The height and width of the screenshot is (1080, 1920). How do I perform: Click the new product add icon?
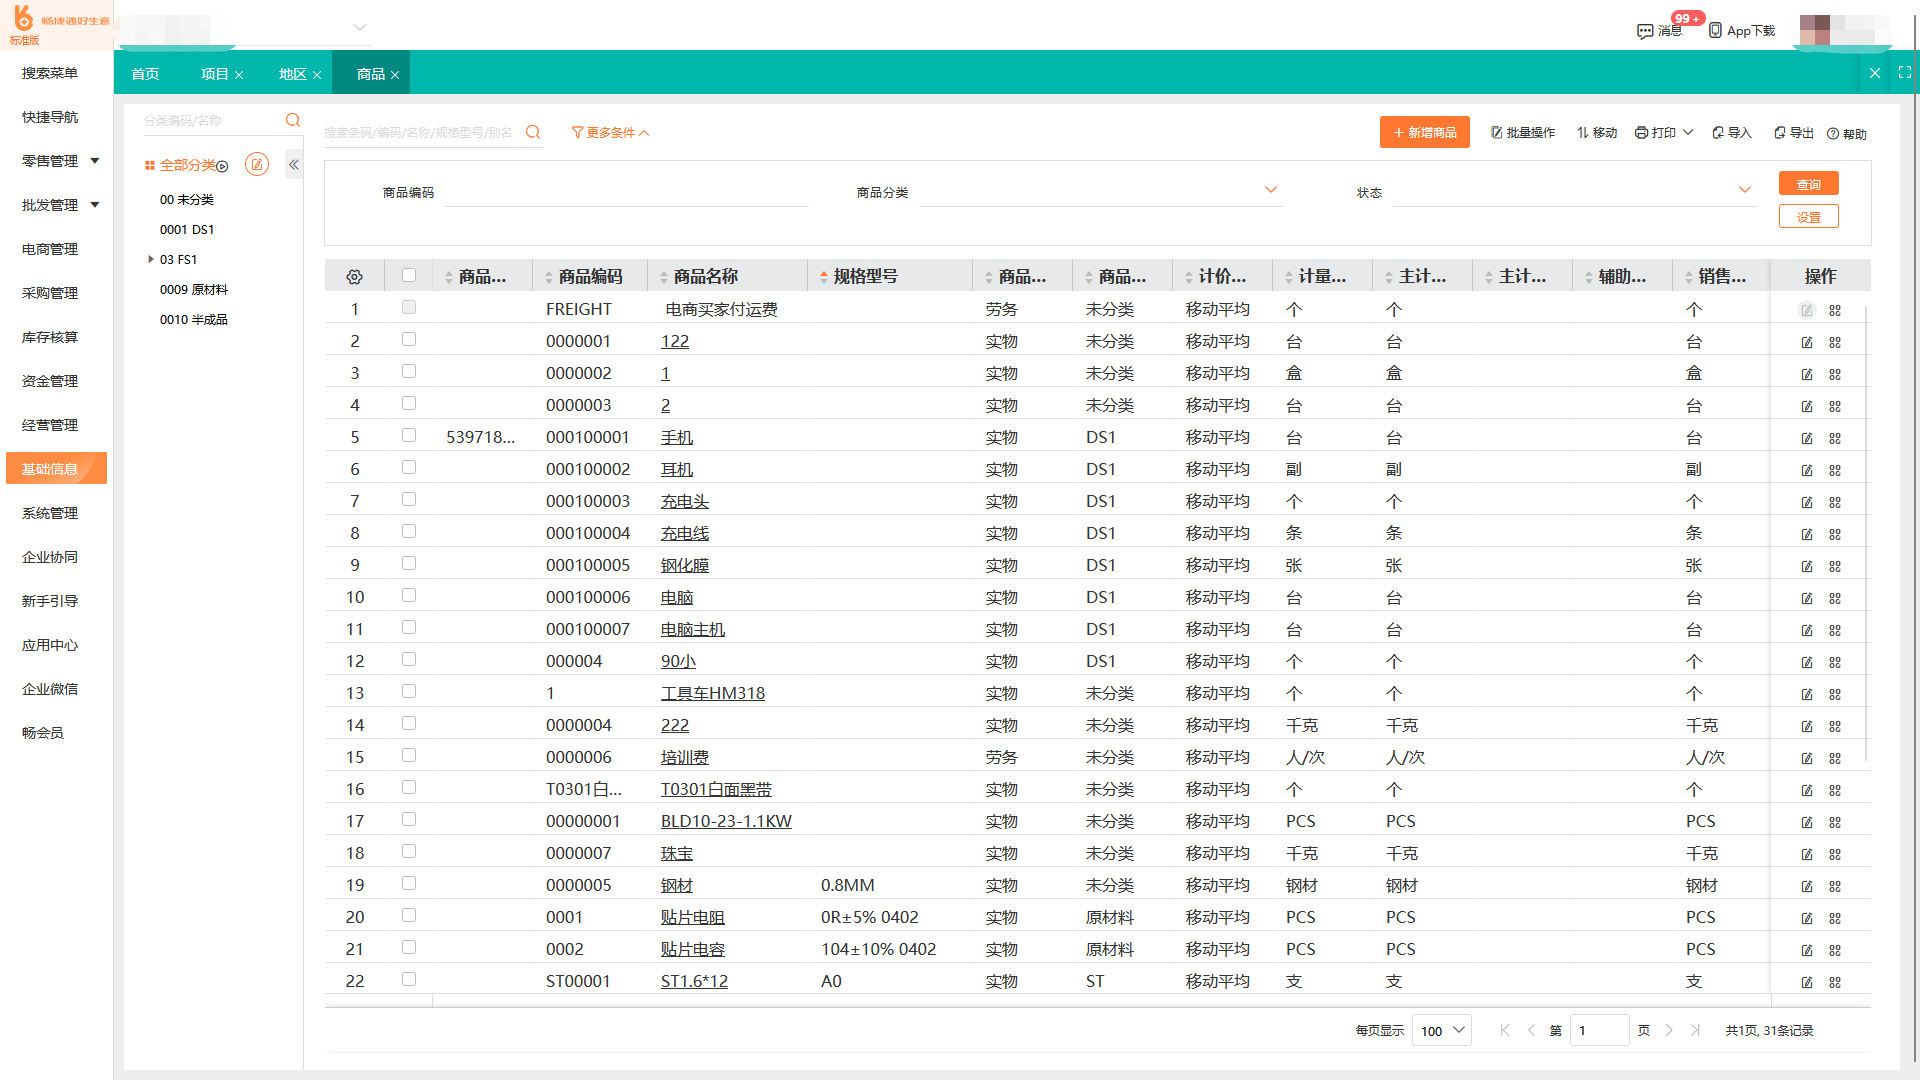pyautogui.click(x=1425, y=131)
